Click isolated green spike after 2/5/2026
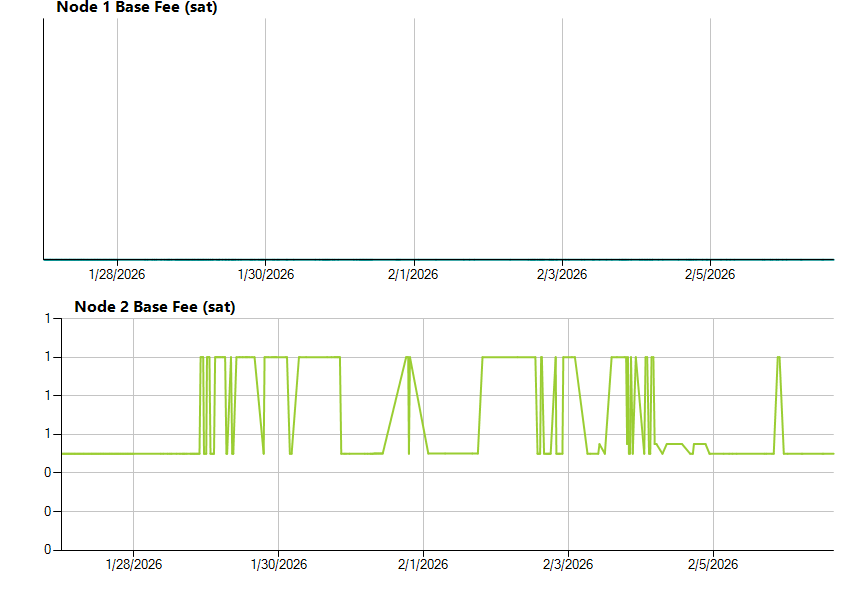The width and height of the screenshot is (860, 600). (x=778, y=358)
